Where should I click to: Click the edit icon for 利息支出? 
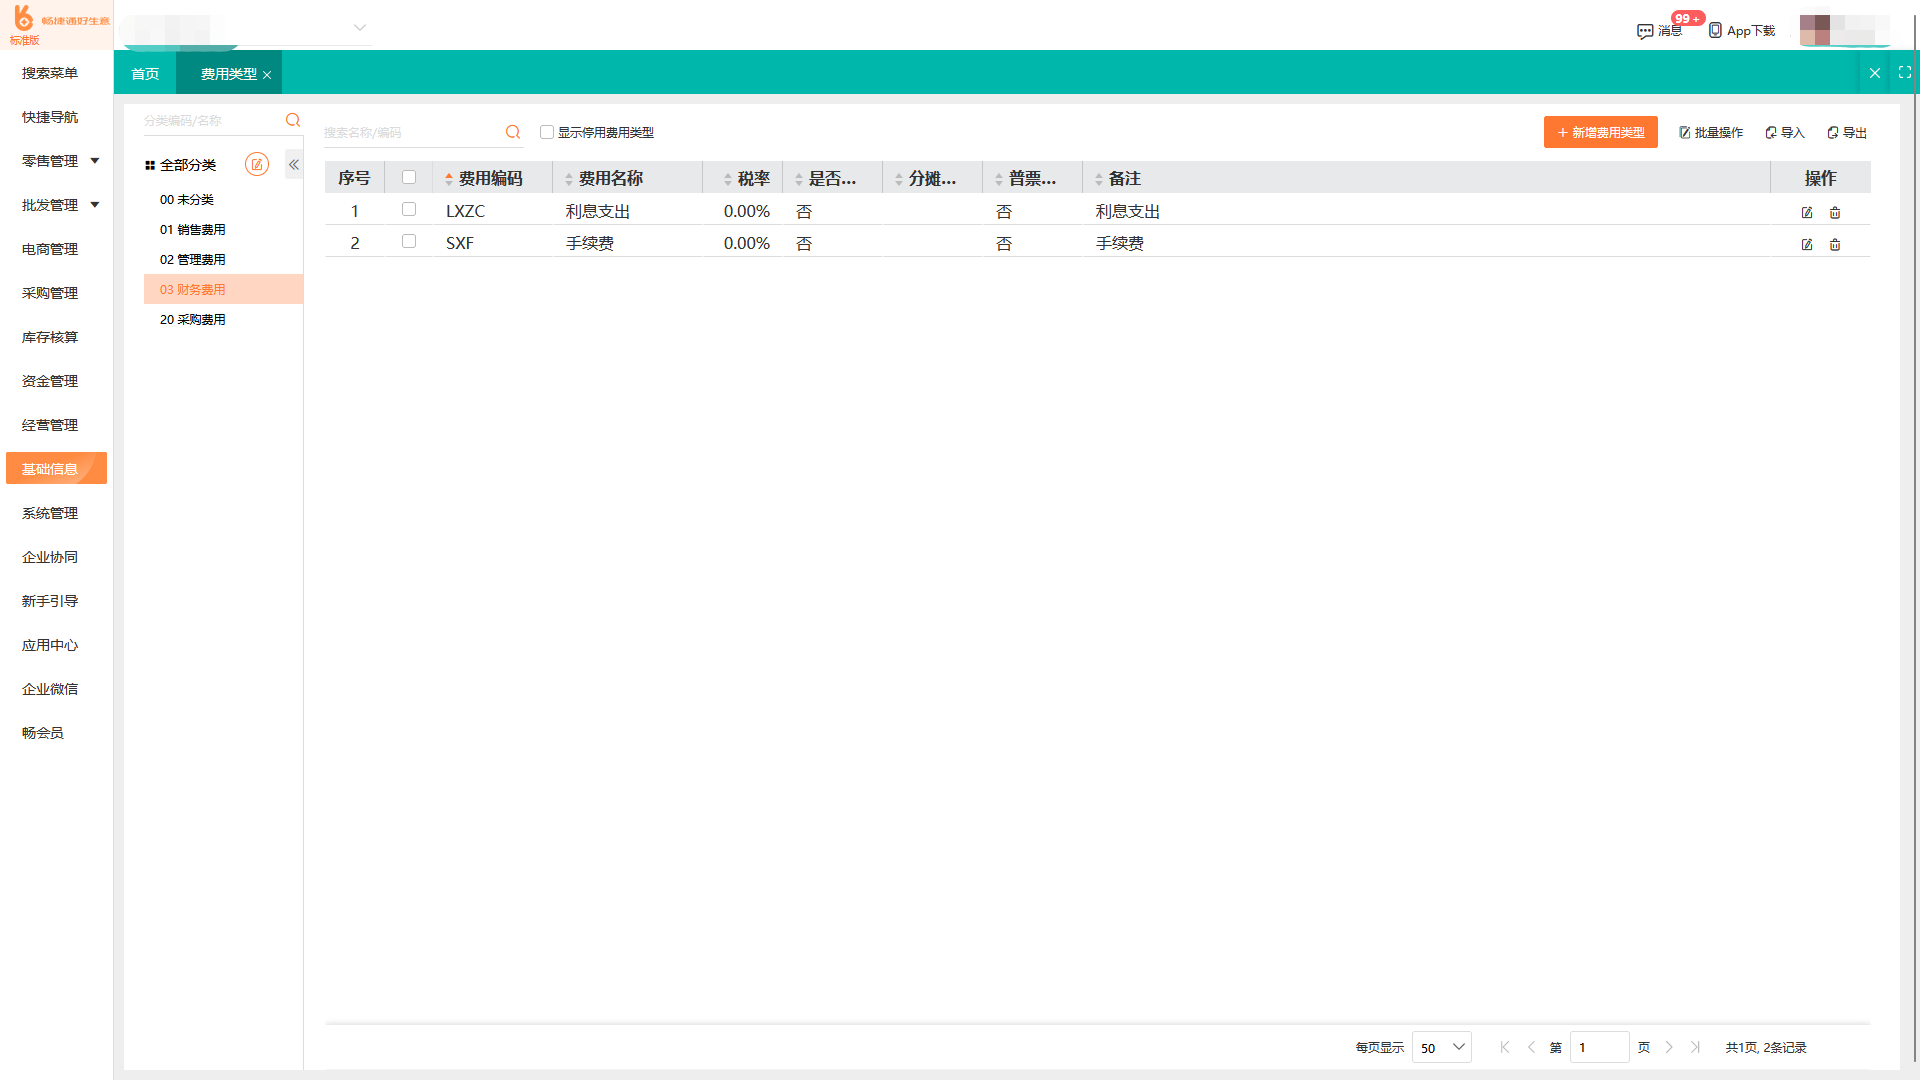(1807, 212)
